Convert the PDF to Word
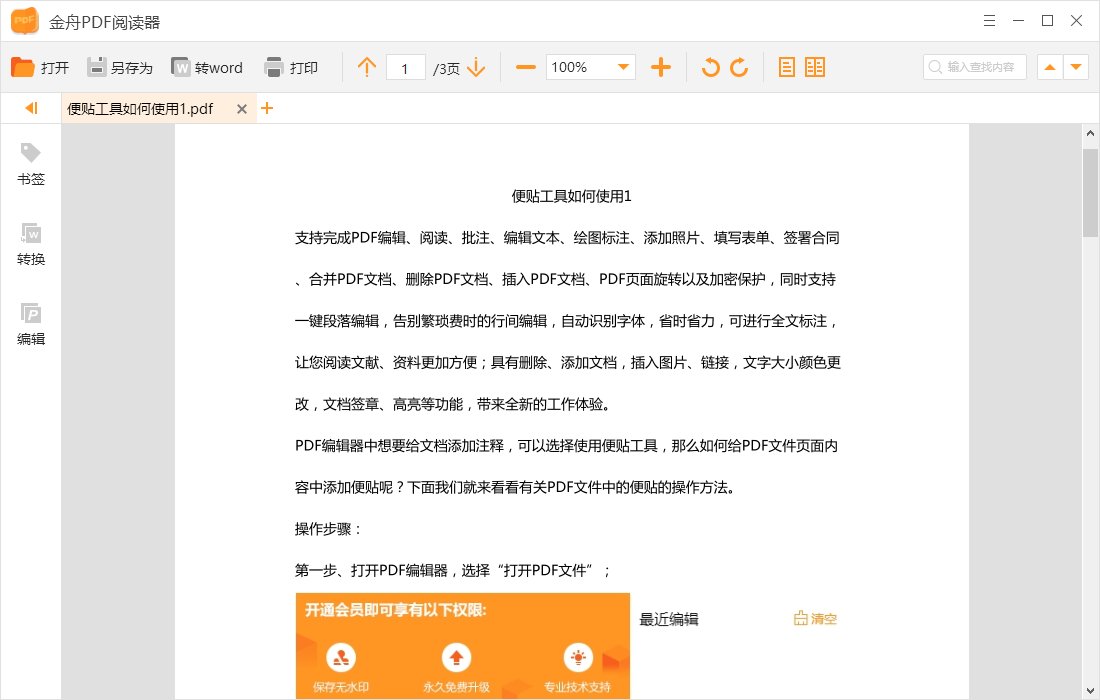 tap(207, 67)
